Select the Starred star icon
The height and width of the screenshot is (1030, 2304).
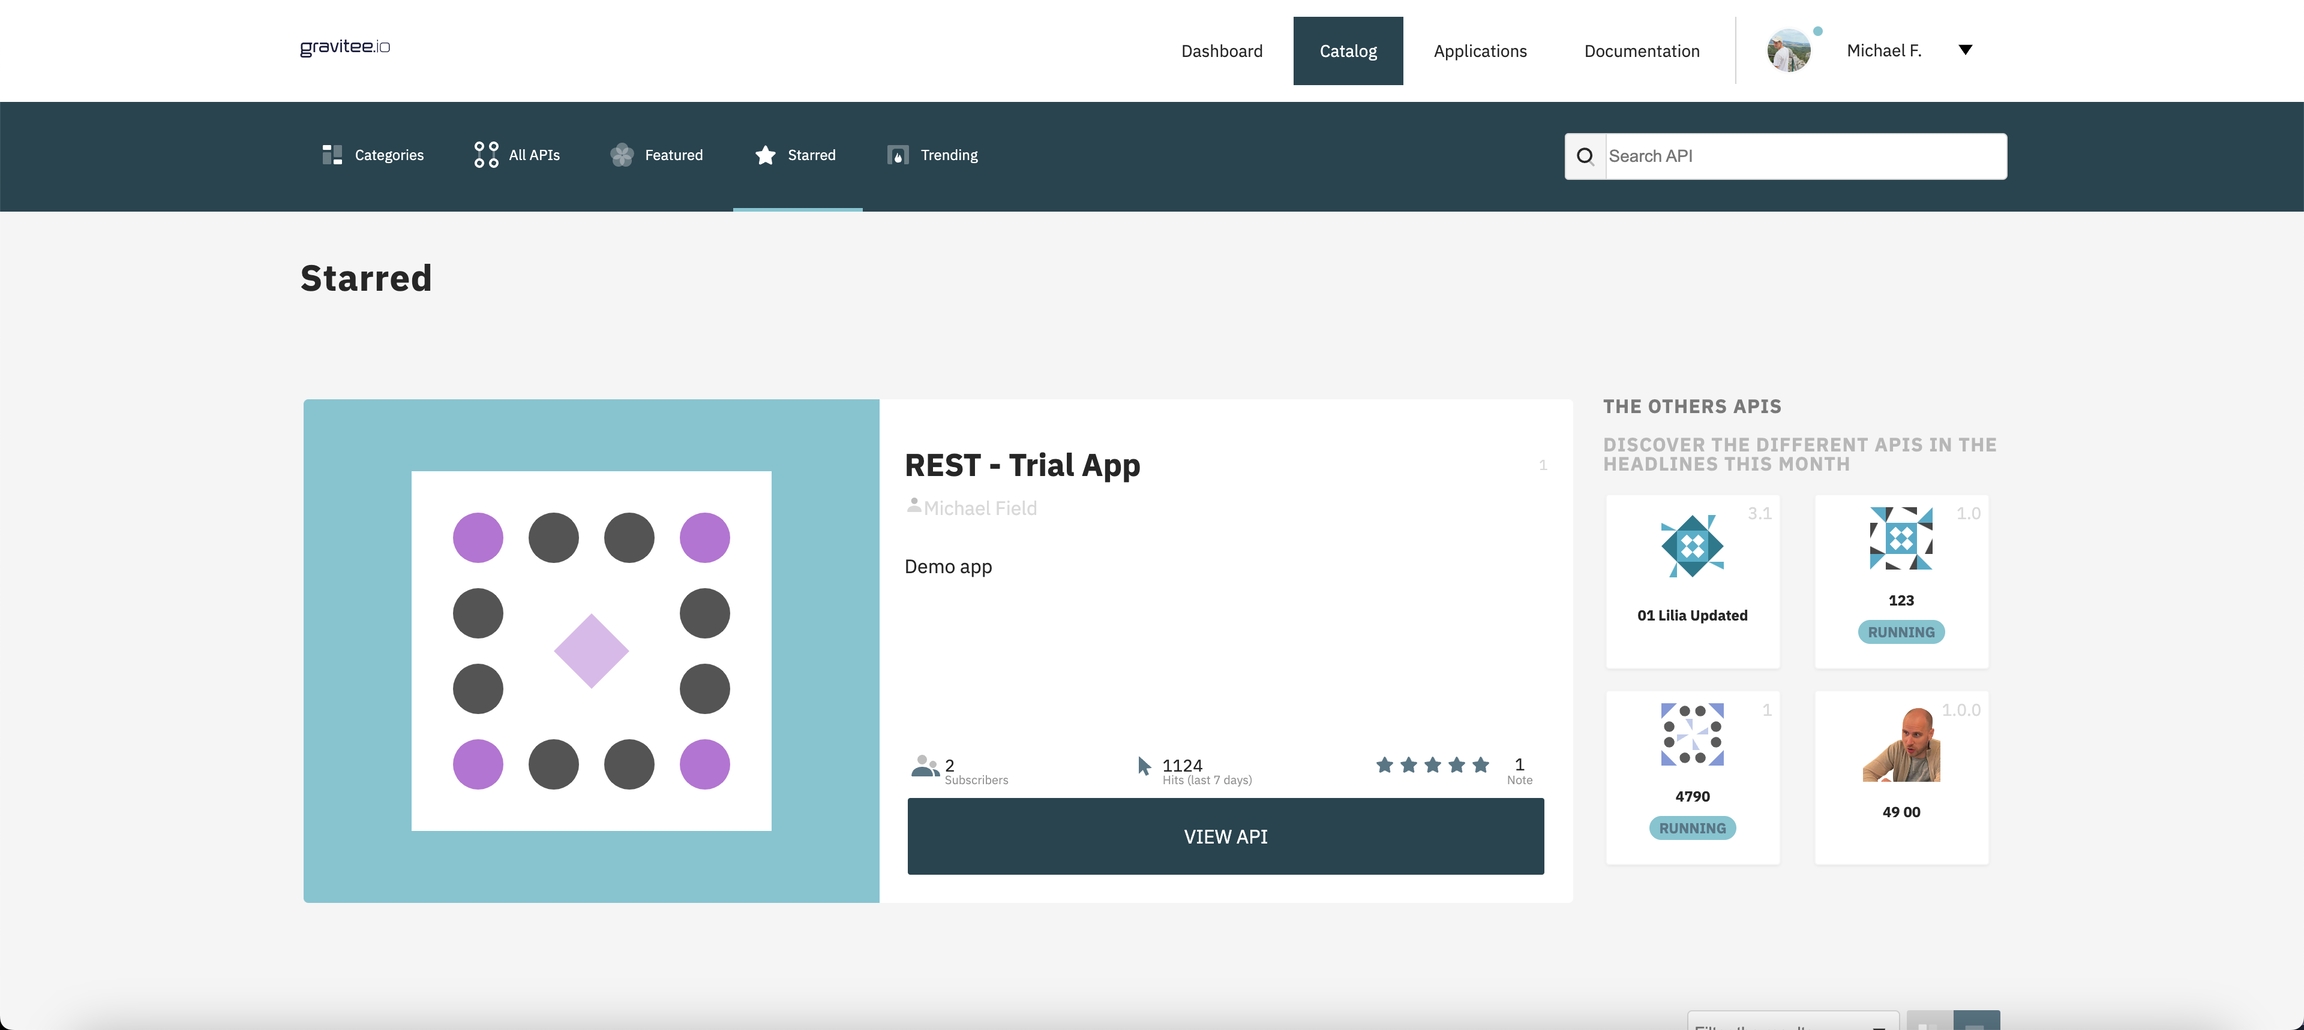765,155
